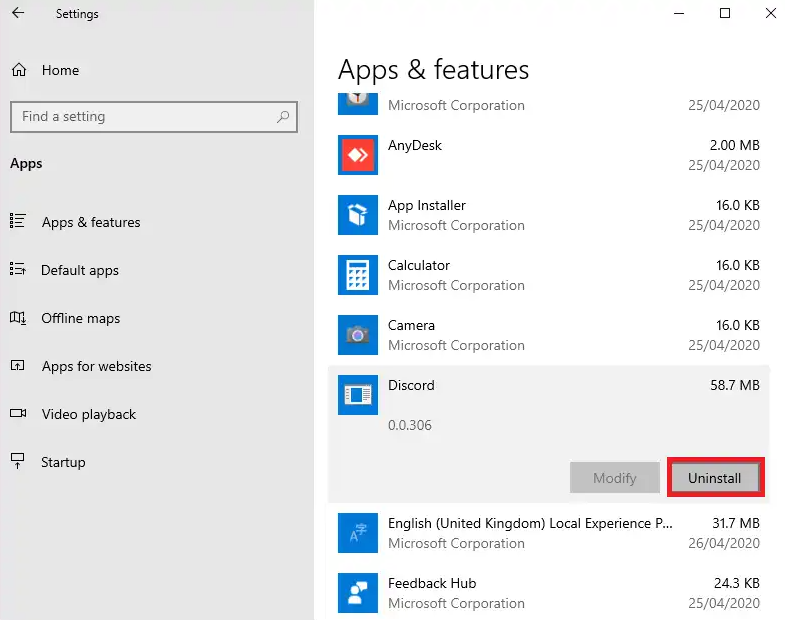Focus the Find a setting search field
Viewport: 785px width, 620px height.
tap(154, 117)
